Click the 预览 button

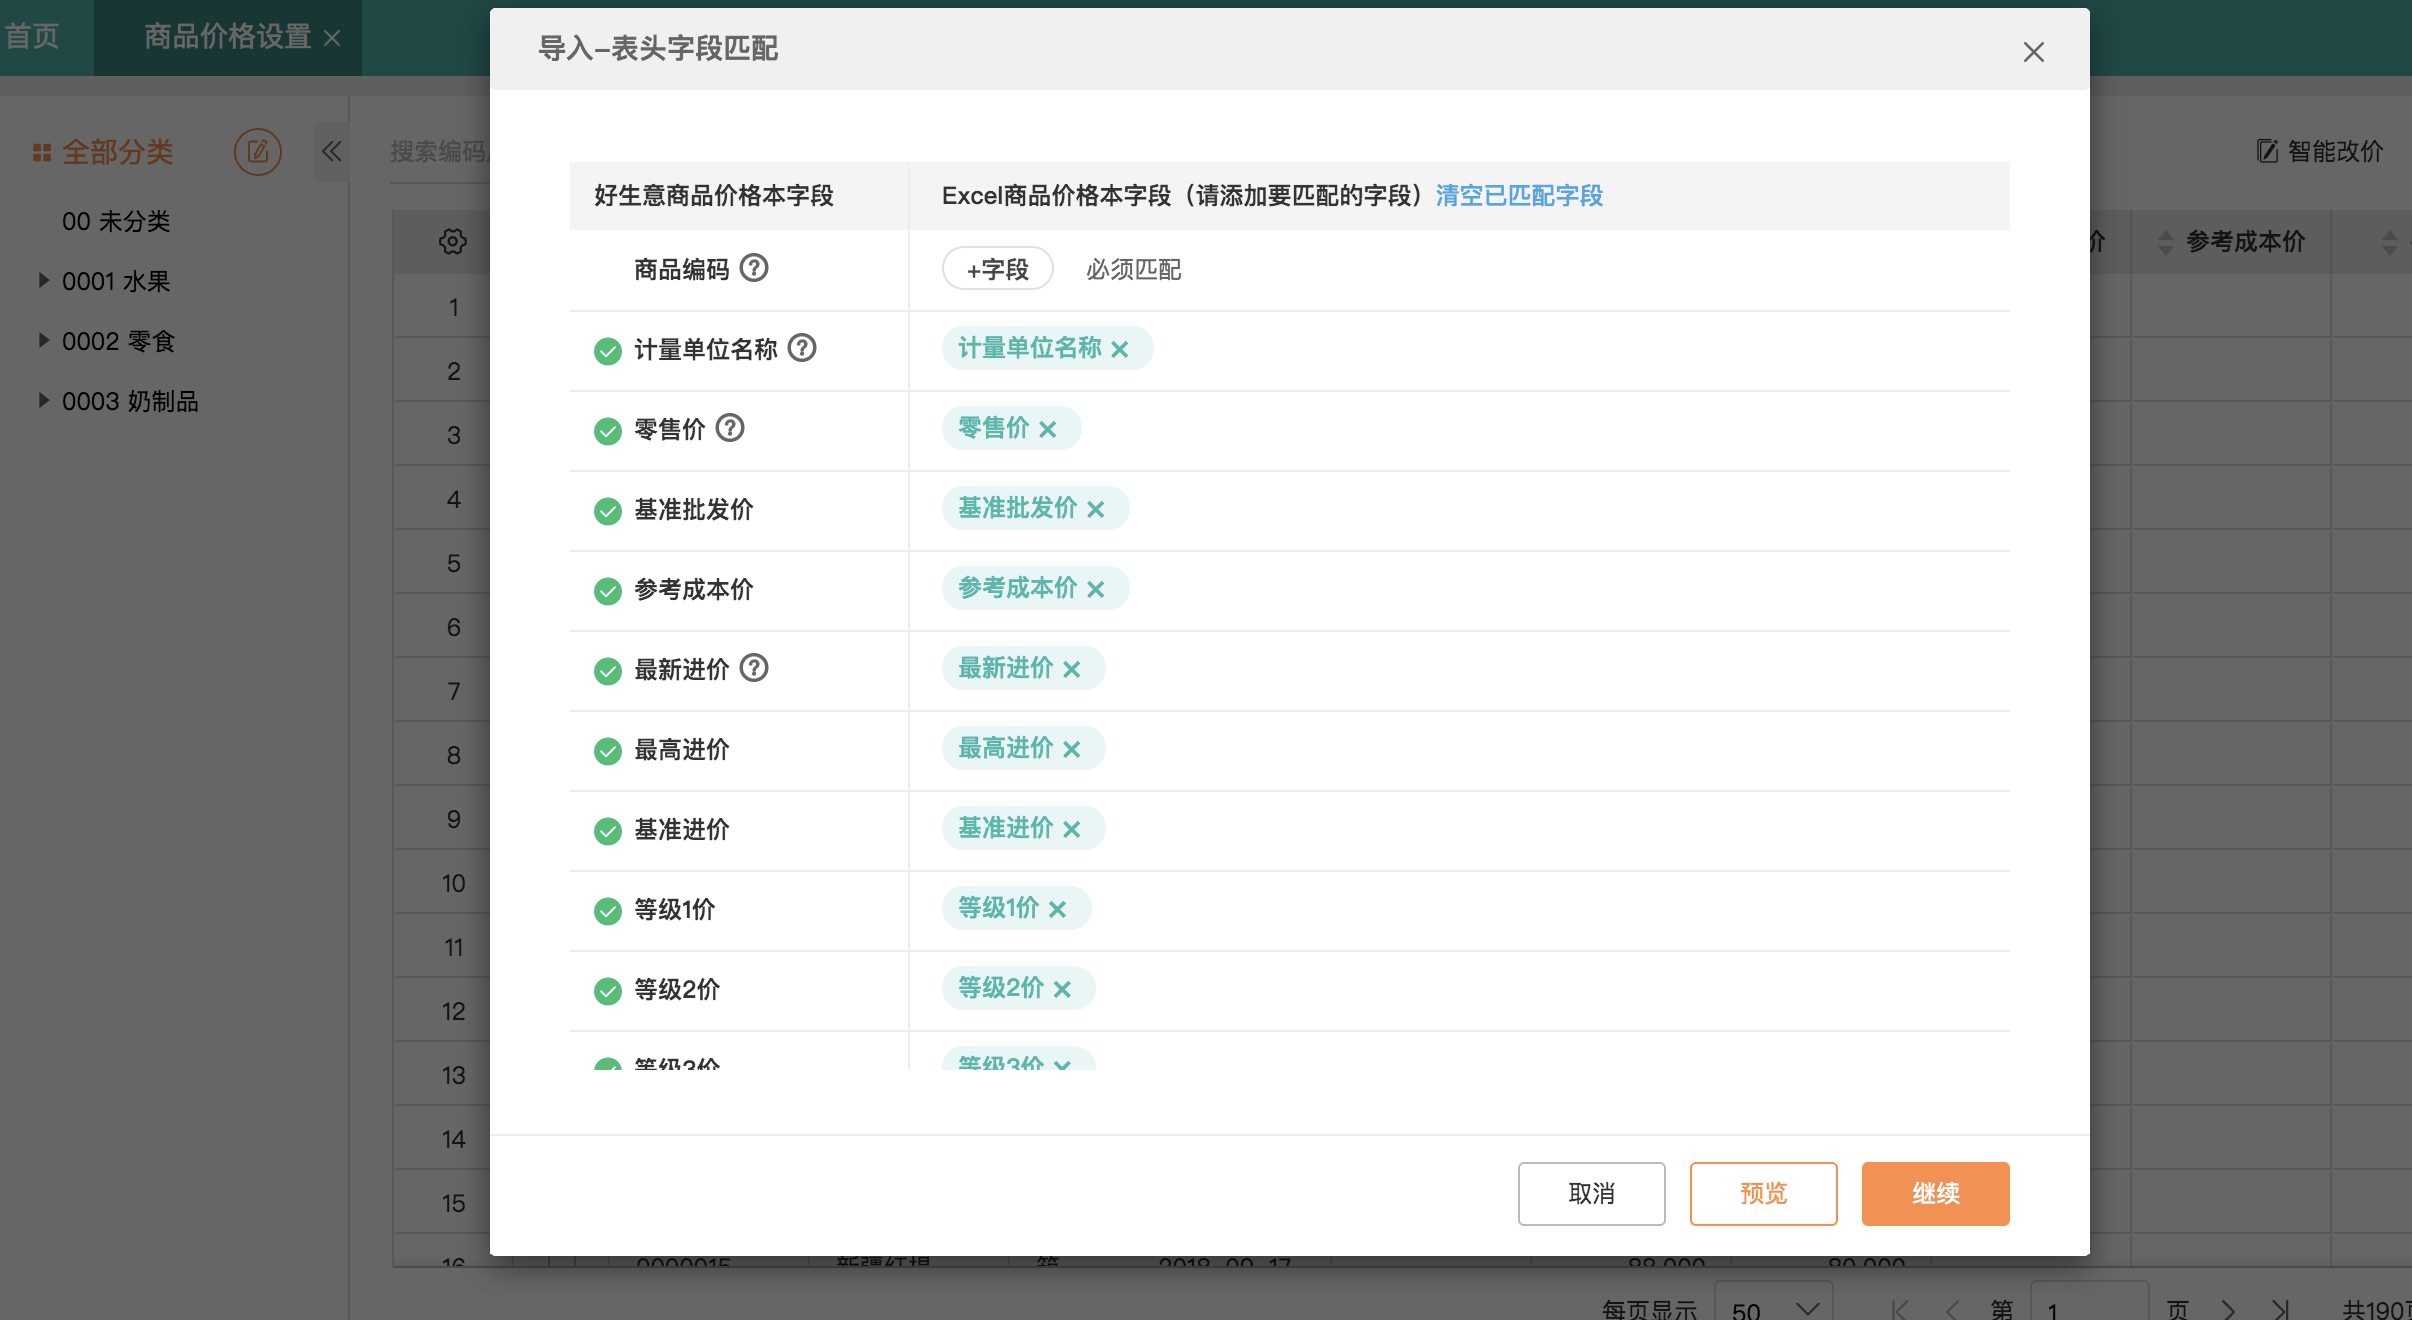pos(1763,1193)
